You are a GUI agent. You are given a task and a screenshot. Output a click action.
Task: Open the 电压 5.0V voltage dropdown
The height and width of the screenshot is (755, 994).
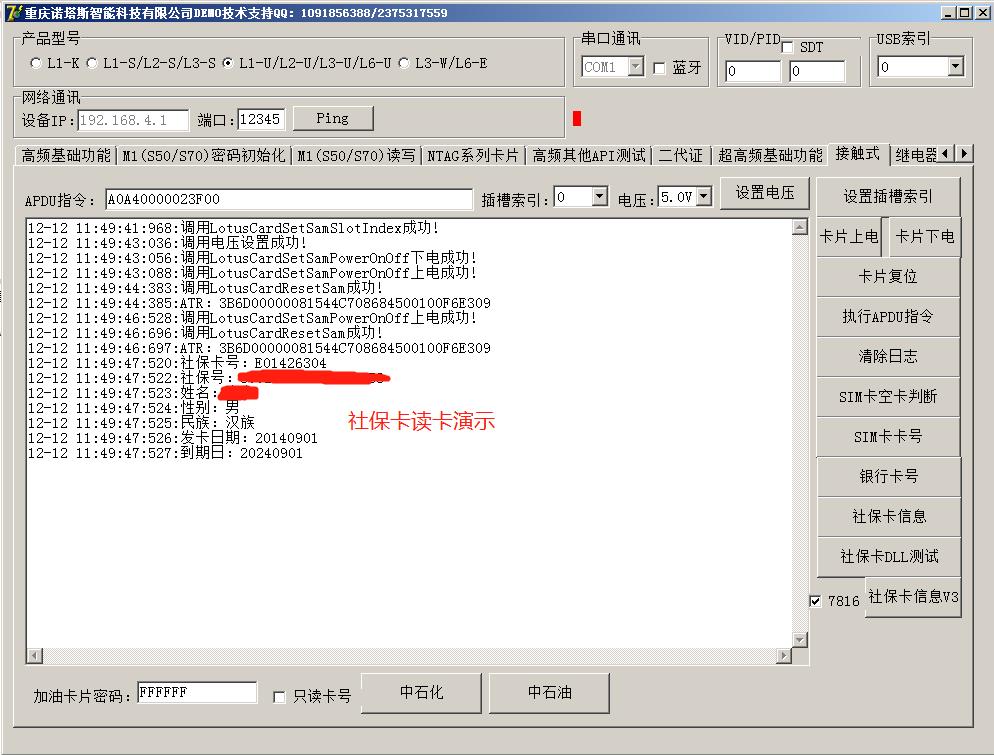(x=703, y=197)
